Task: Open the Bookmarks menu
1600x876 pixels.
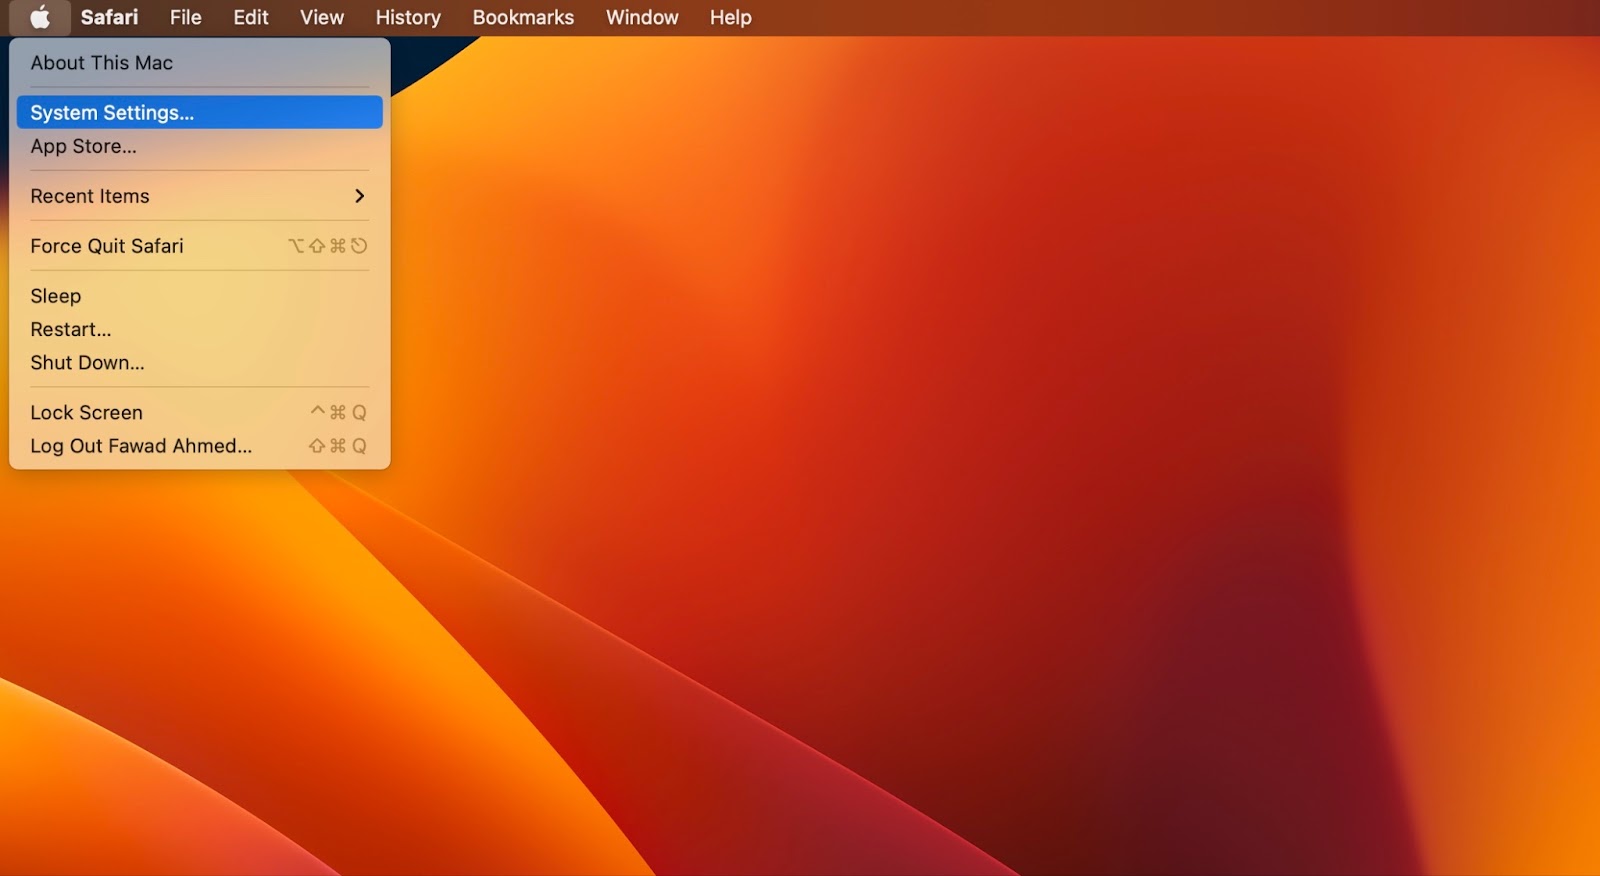Action: [523, 18]
